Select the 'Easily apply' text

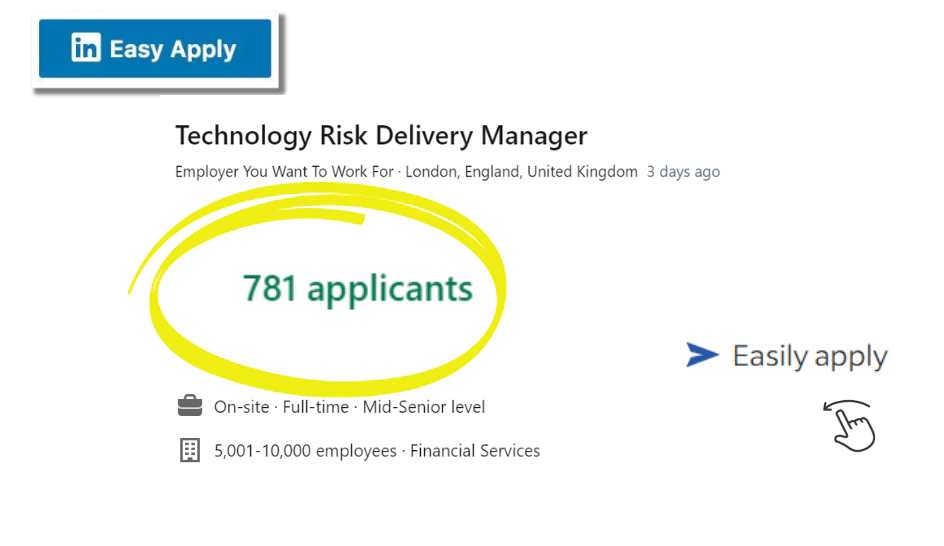810,356
